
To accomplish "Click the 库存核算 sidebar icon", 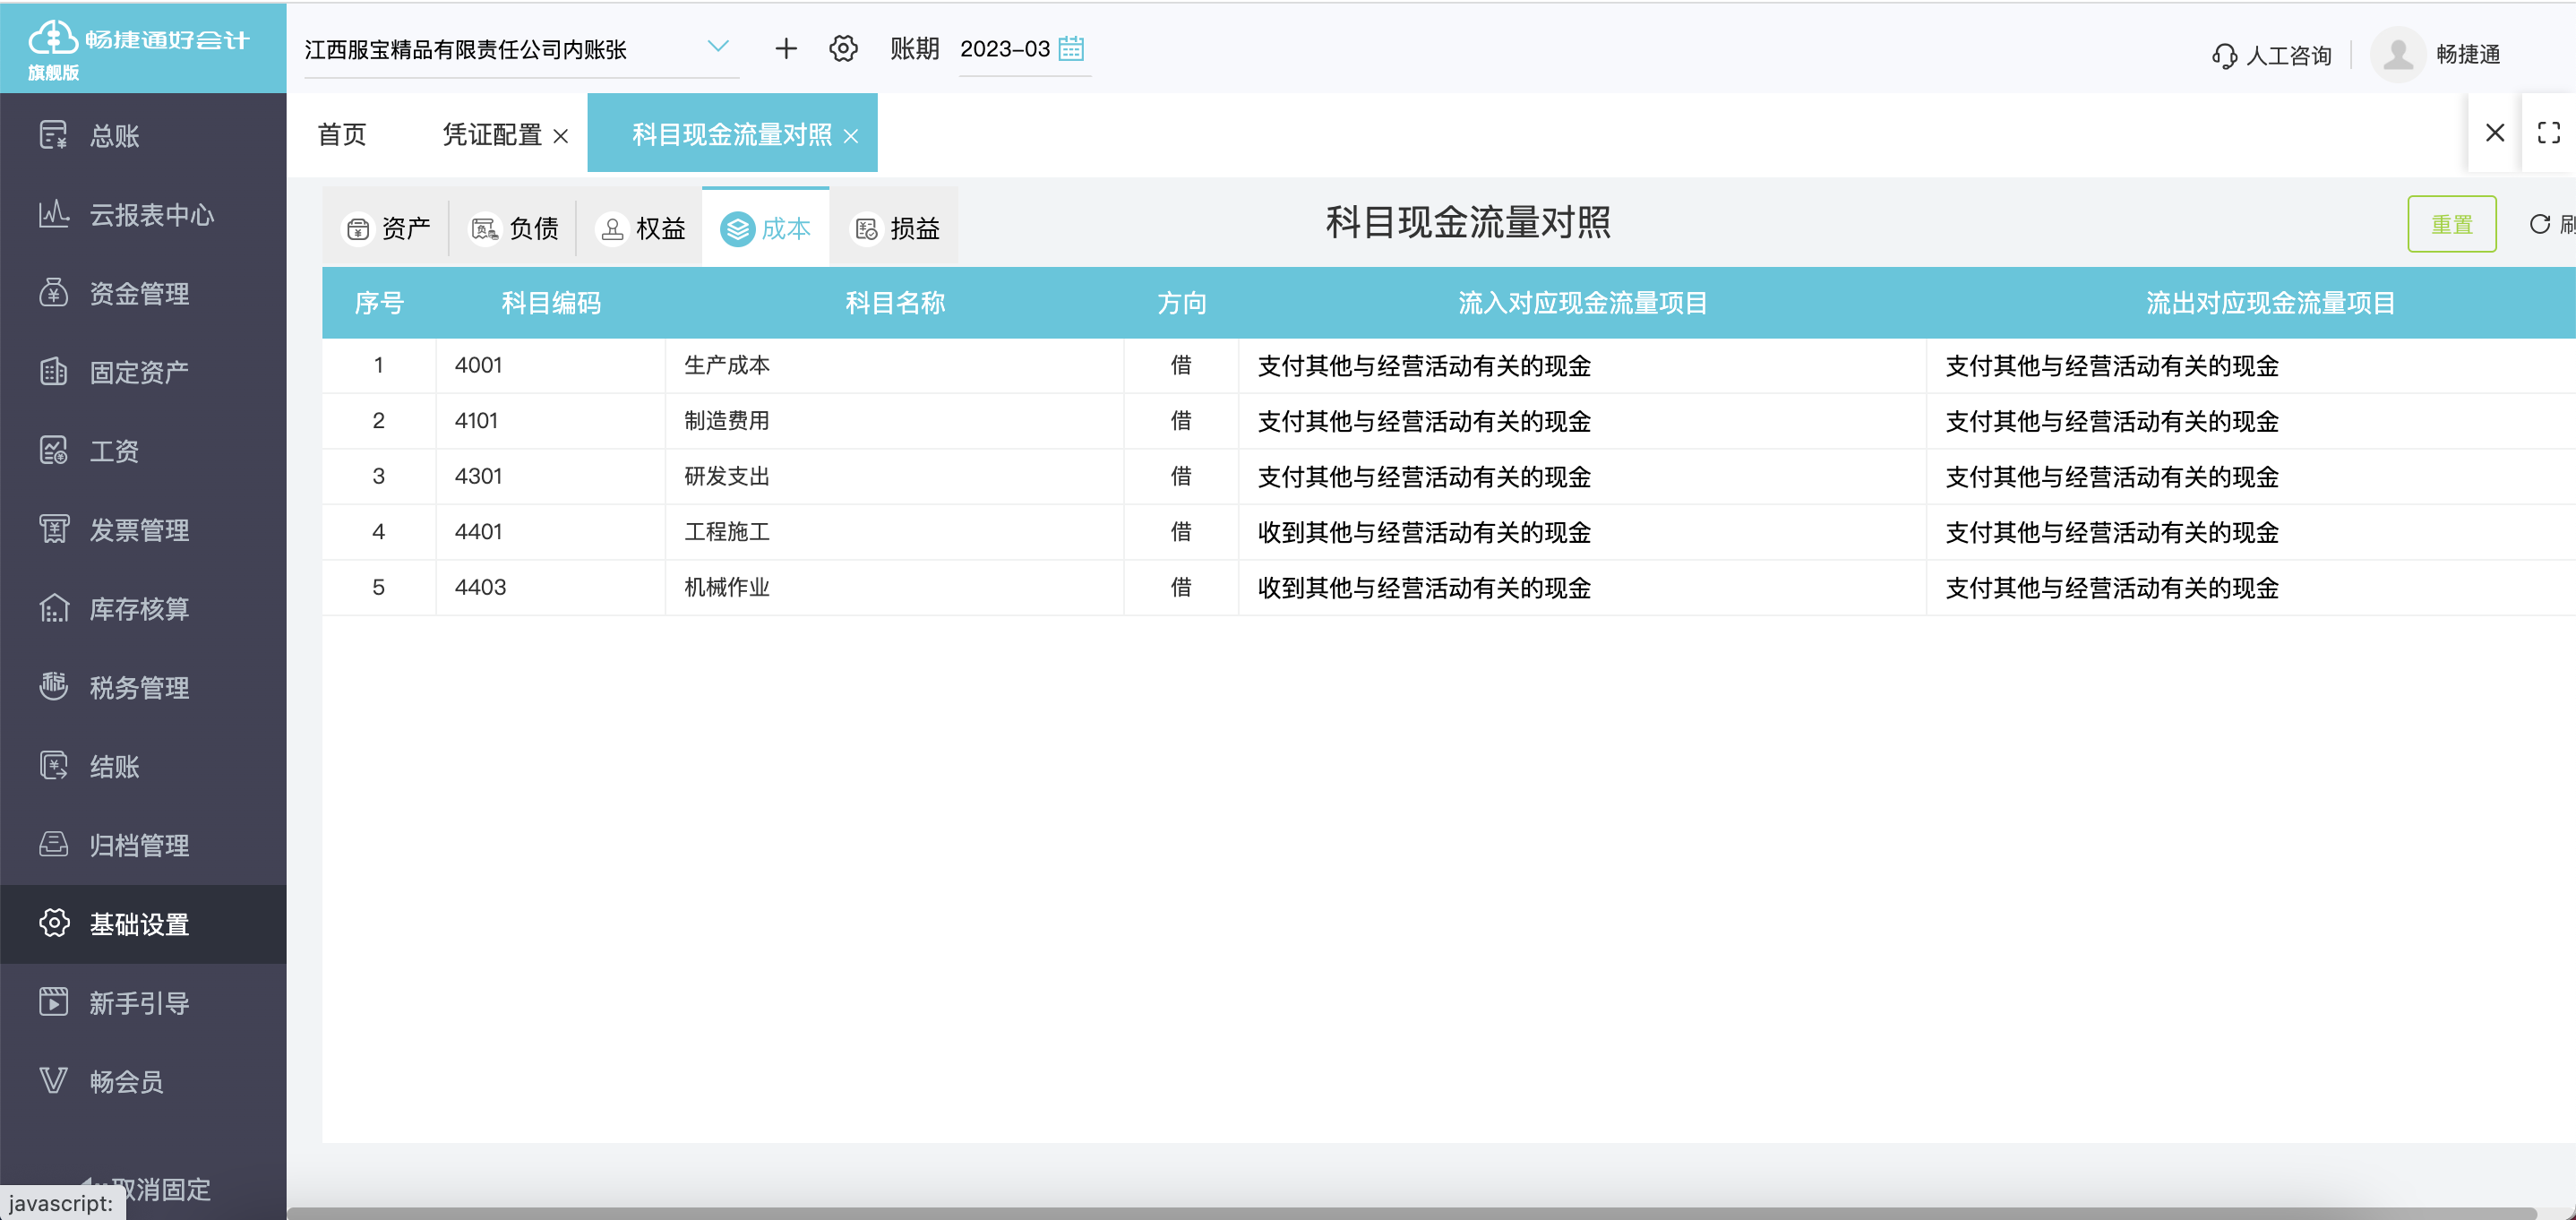I will [51, 607].
